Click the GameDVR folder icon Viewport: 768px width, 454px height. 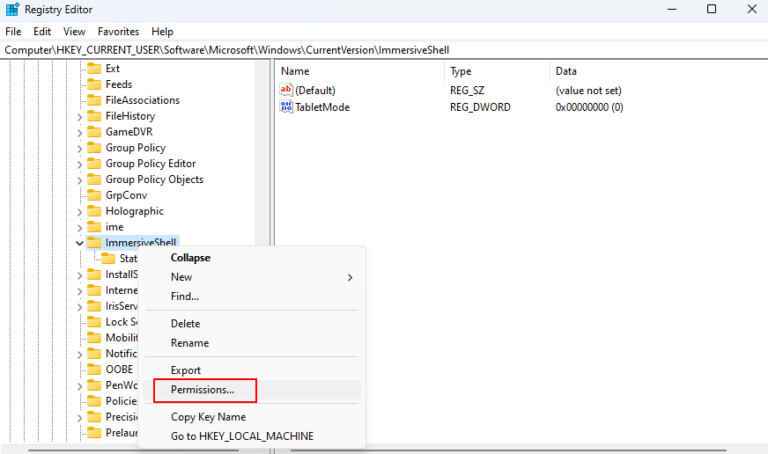click(94, 132)
